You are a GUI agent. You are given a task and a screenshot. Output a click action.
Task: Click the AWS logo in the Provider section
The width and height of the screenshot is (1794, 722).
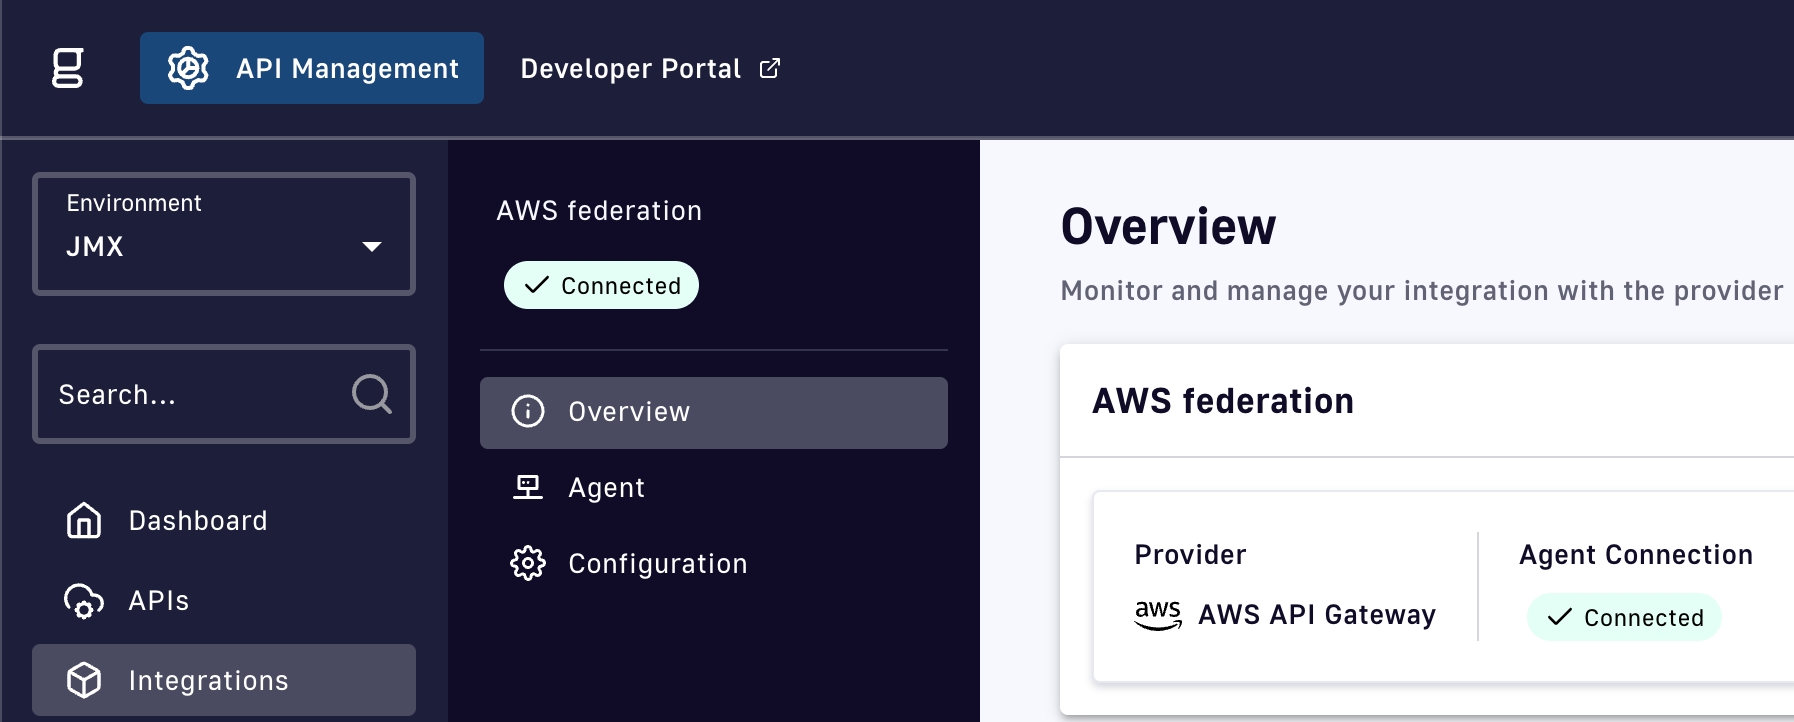(x=1158, y=614)
